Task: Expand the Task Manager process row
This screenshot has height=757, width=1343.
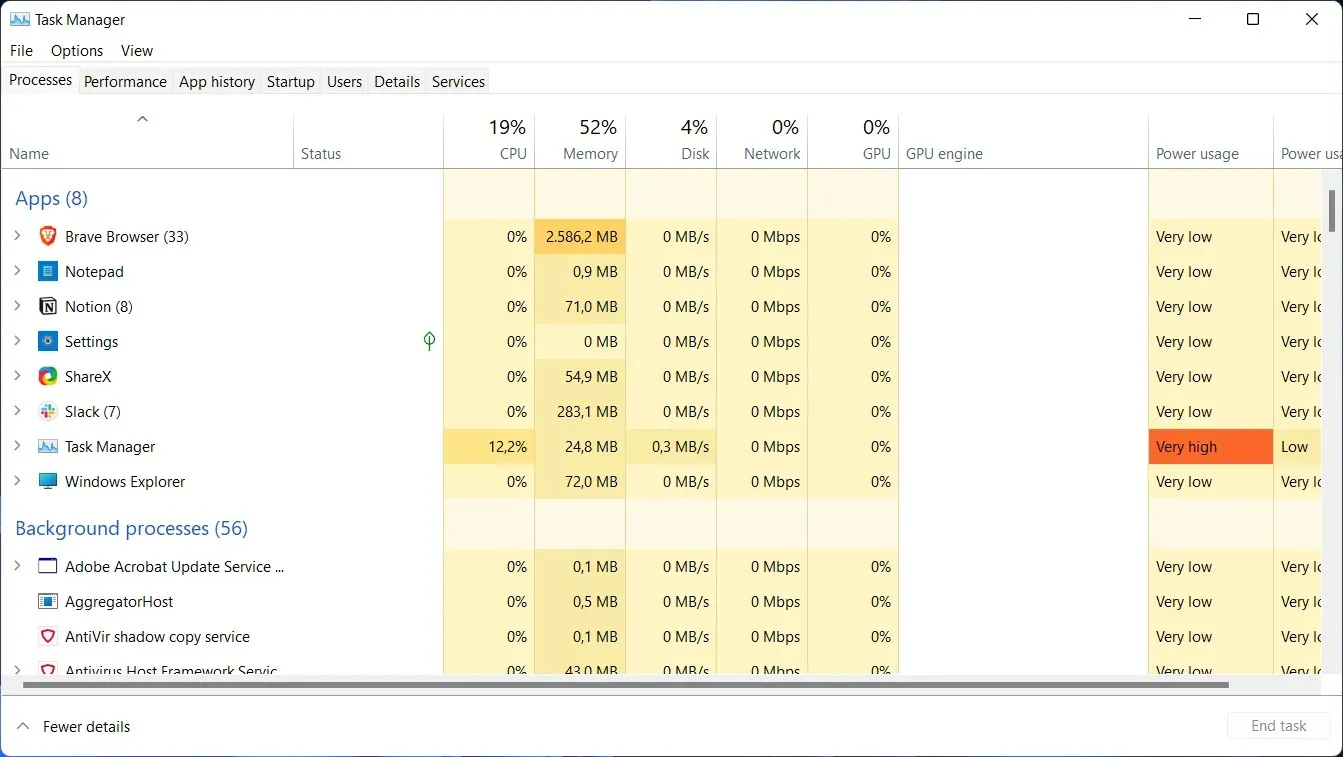Action: (17, 447)
